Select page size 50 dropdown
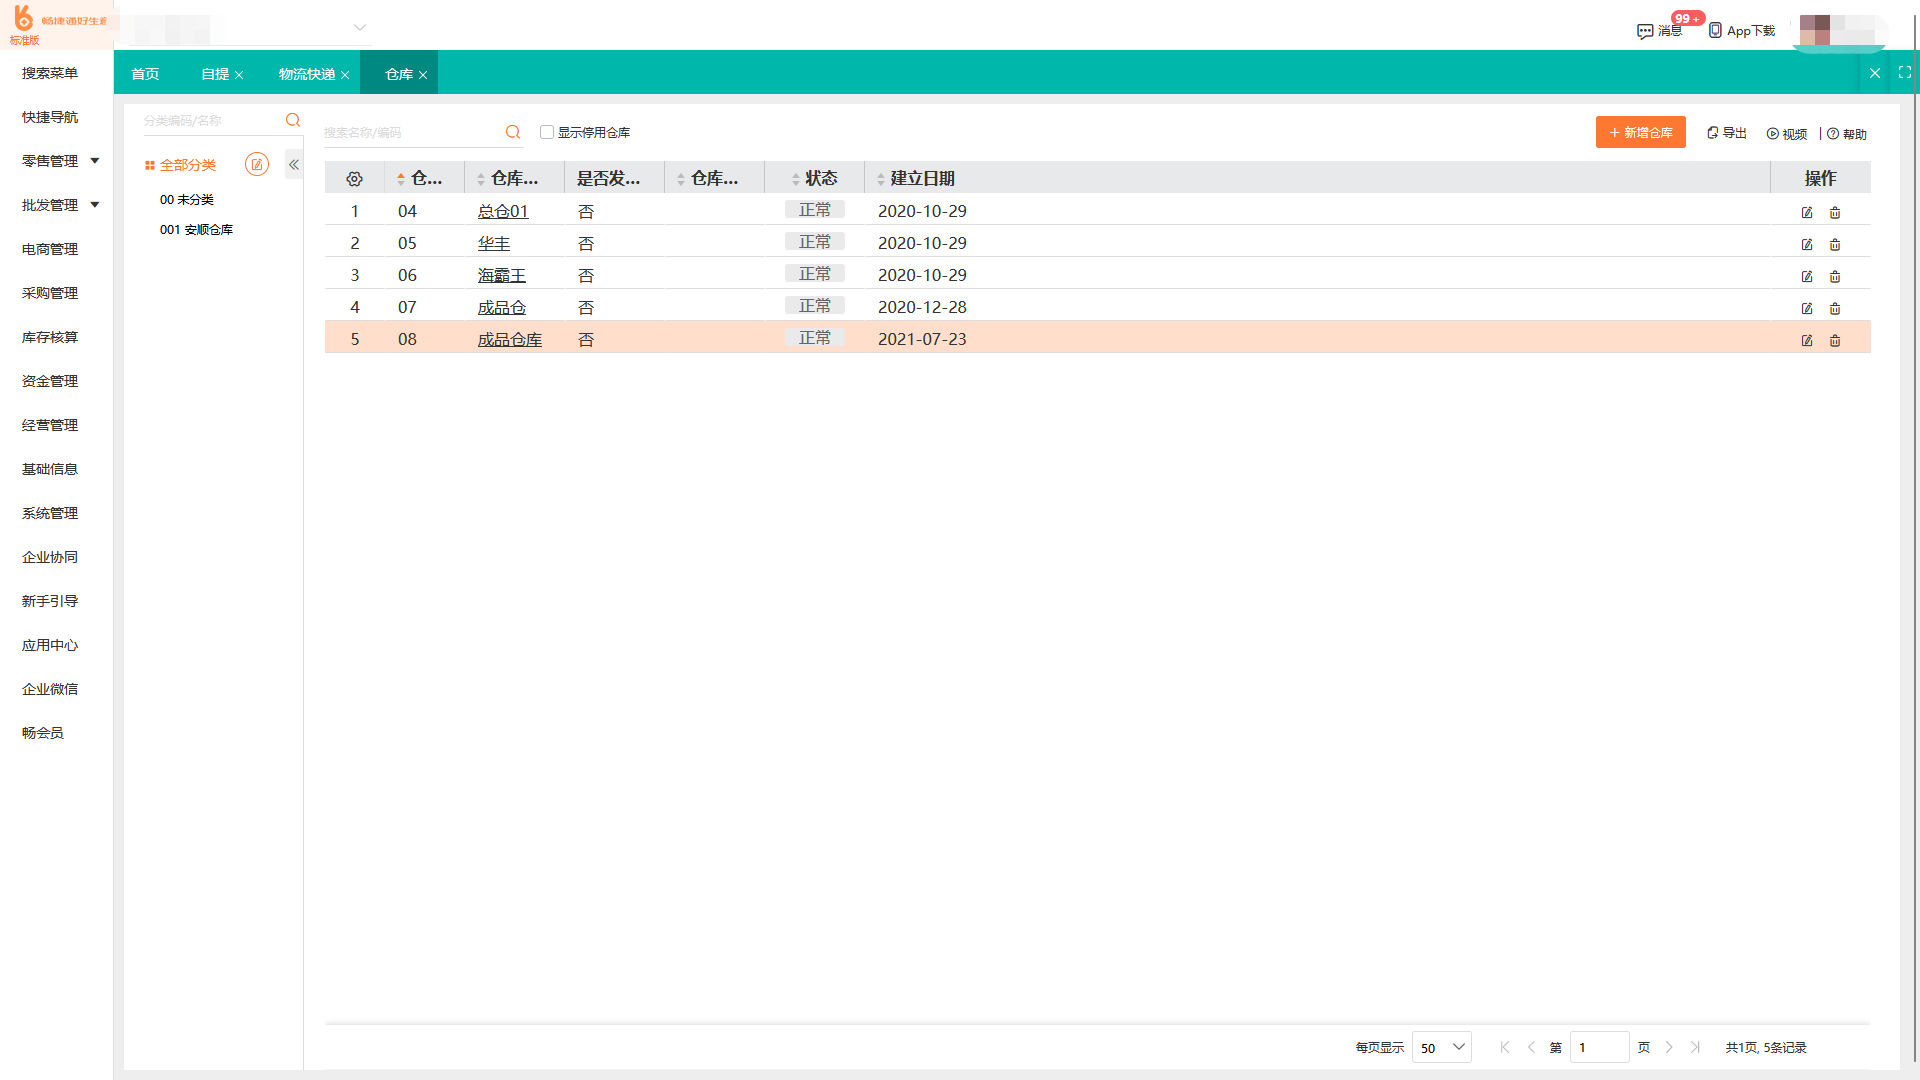The width and height of the screenshot is (1920, 1080). click(x=1439, y=1047)
